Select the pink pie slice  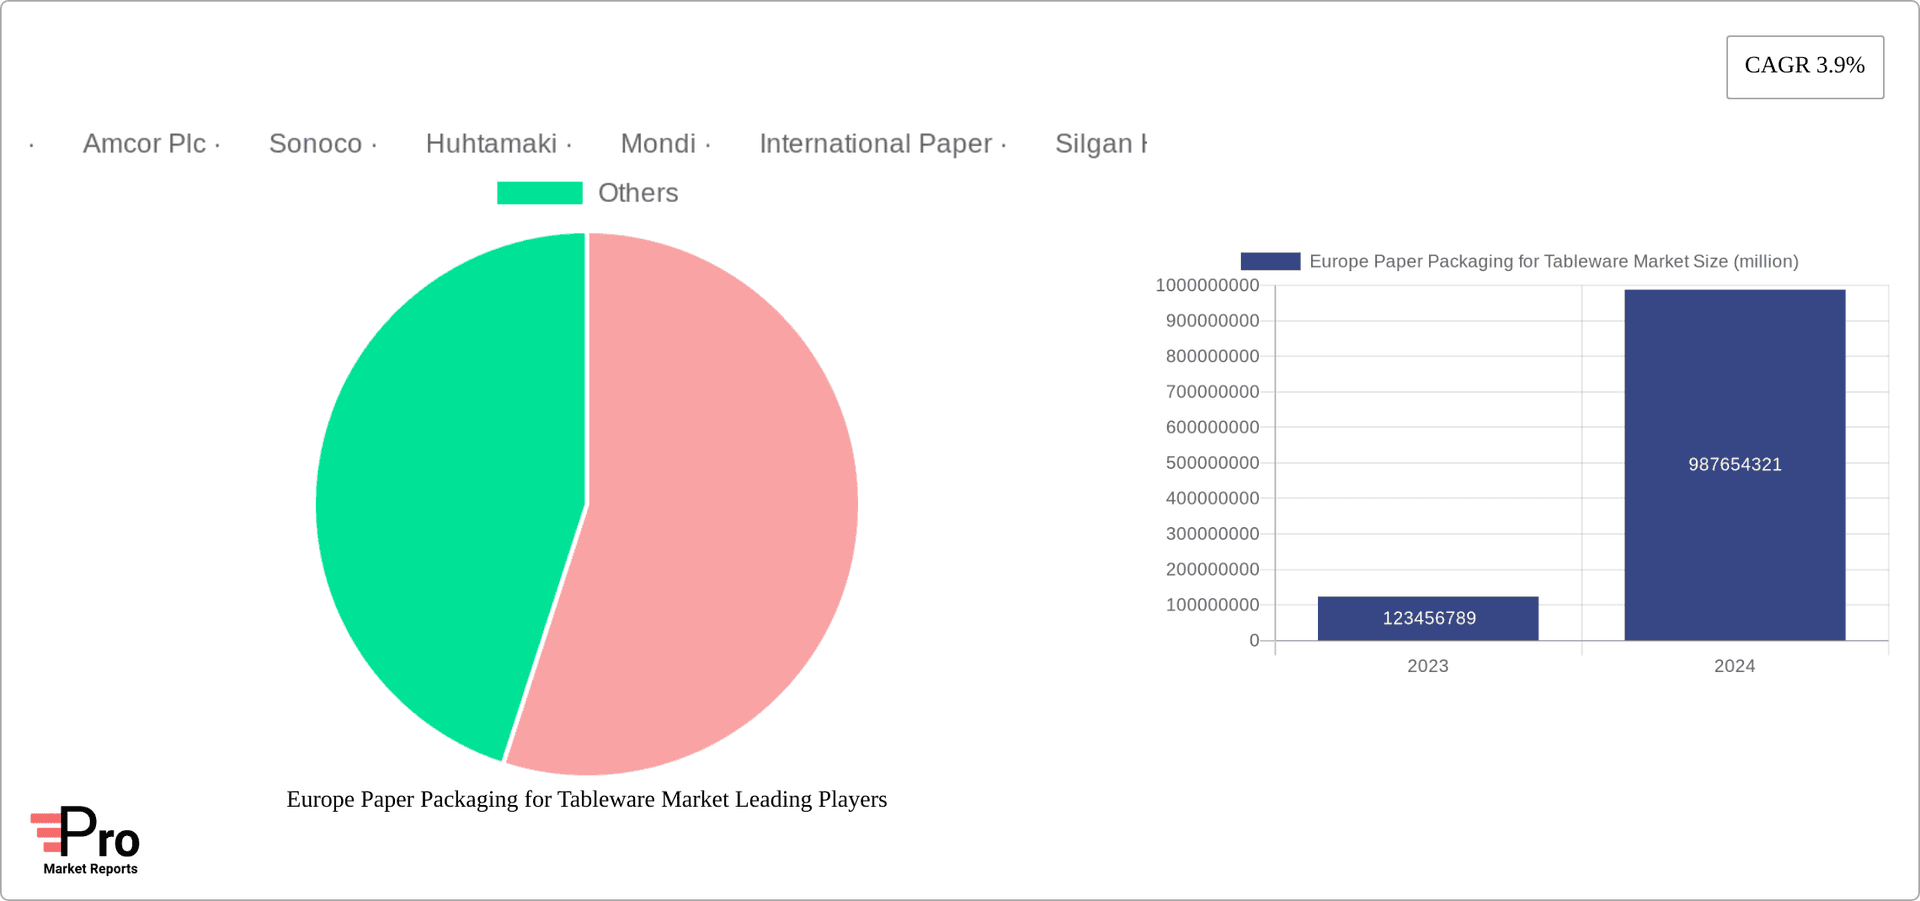(720, 500)
